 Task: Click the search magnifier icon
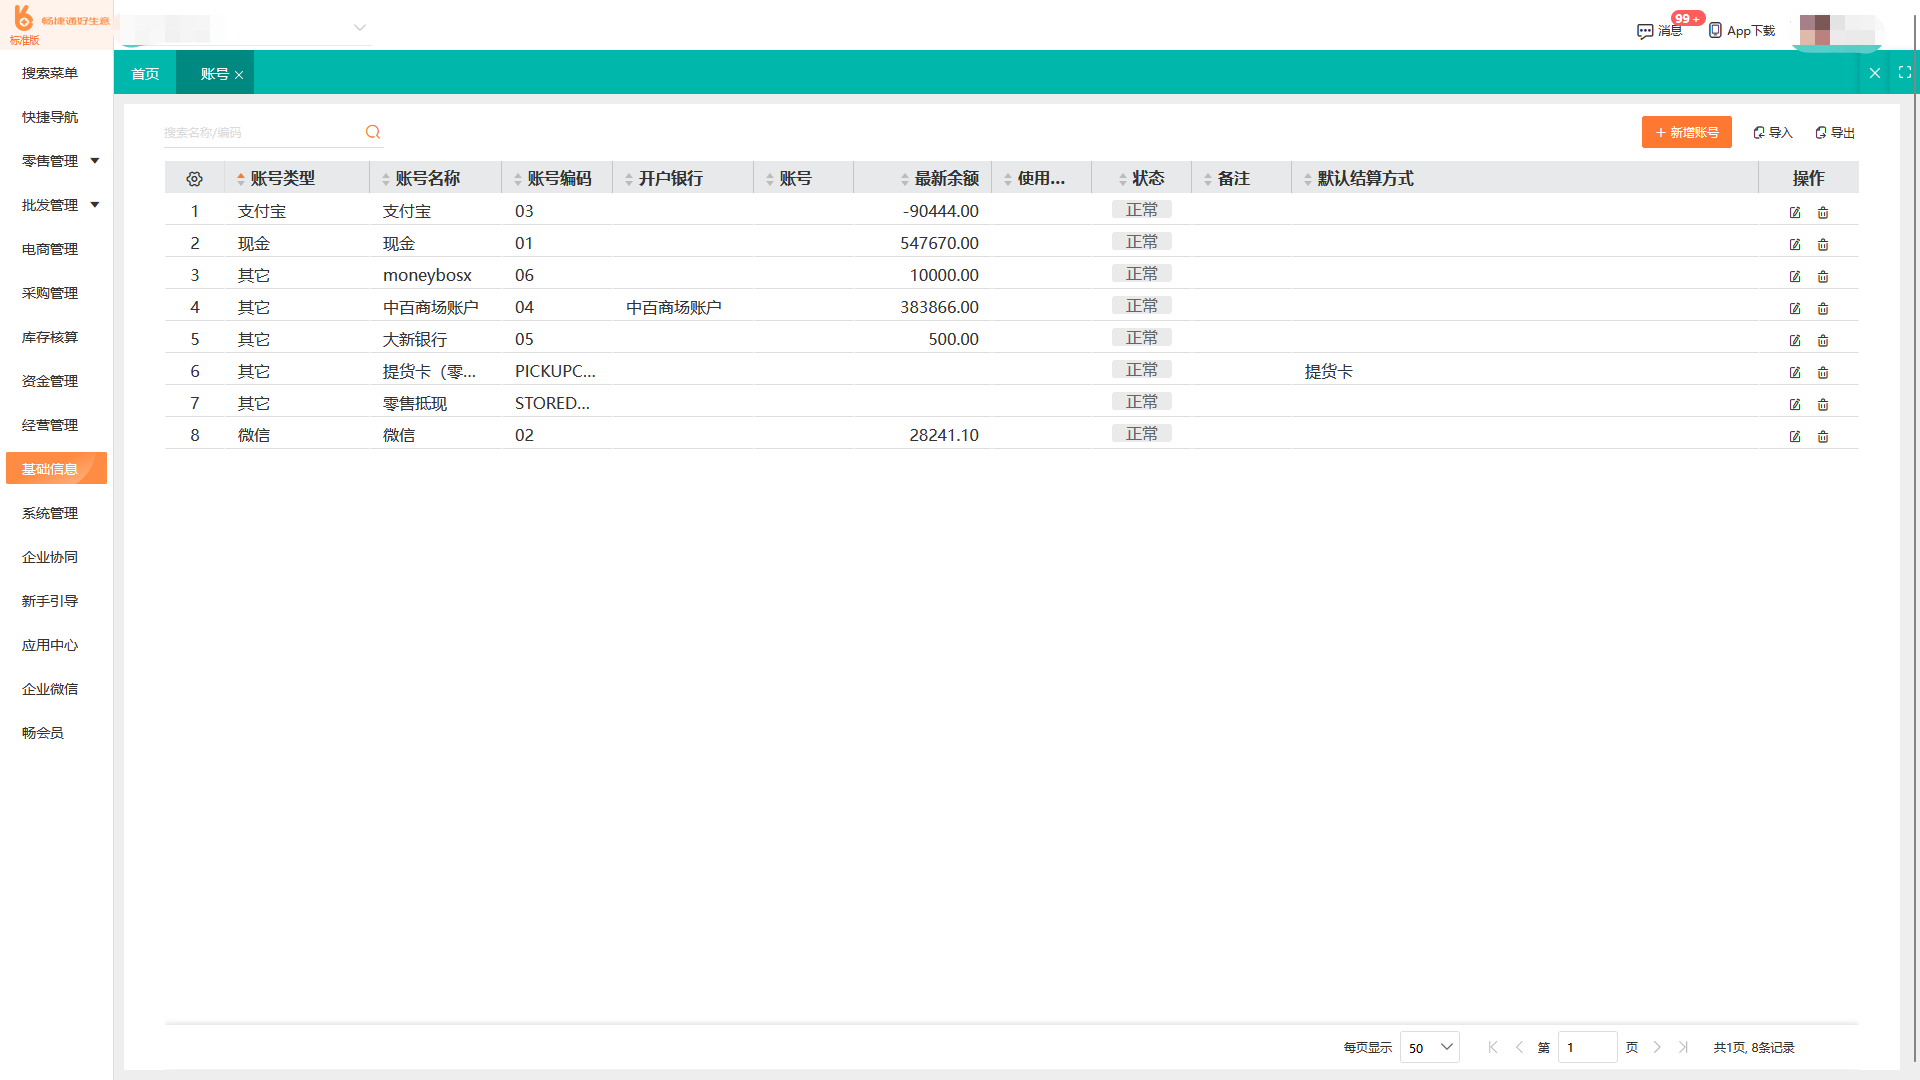pos(373,131)
